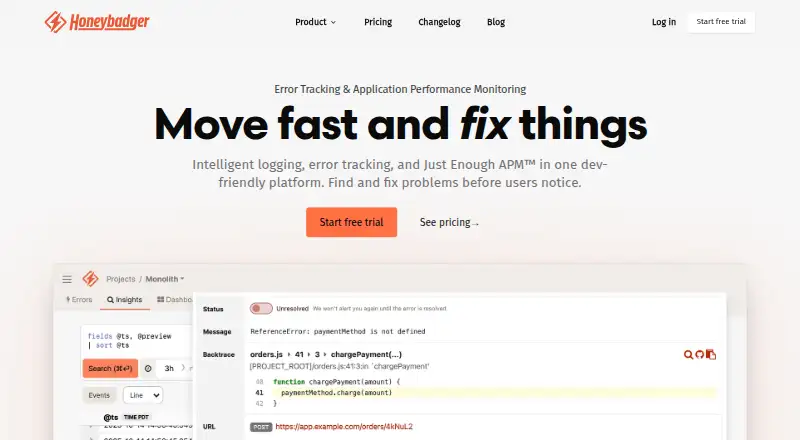Follow the See pricing link

449,223
